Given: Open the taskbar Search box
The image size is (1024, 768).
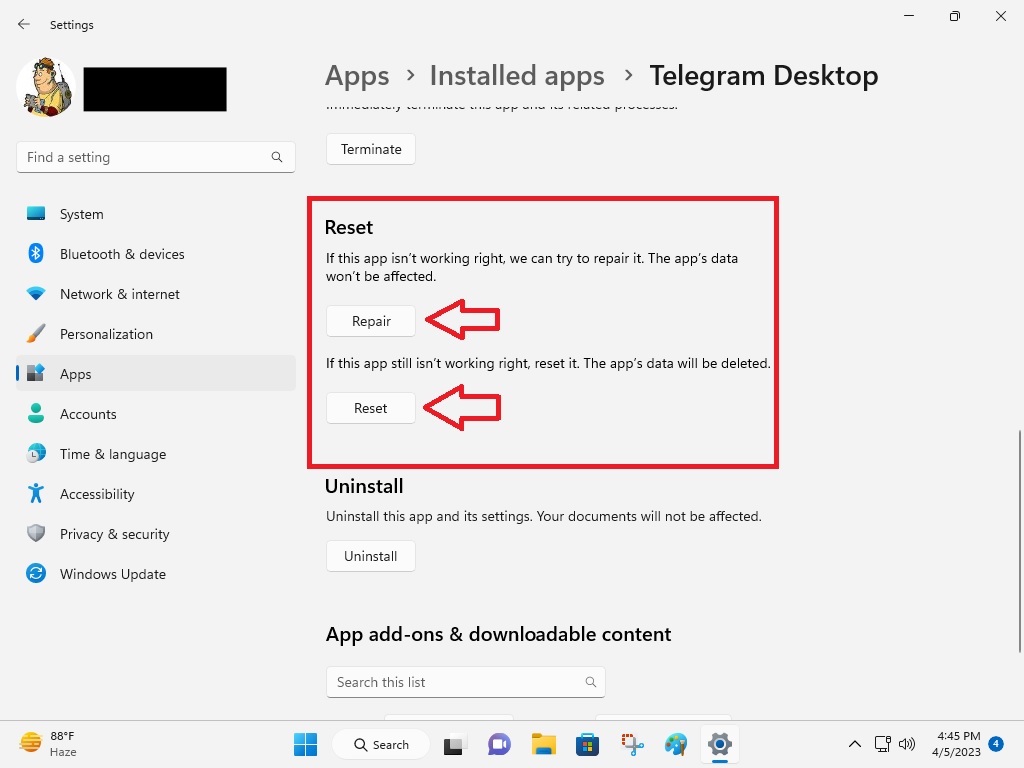Looking at the screenshot, I should 381,744.
